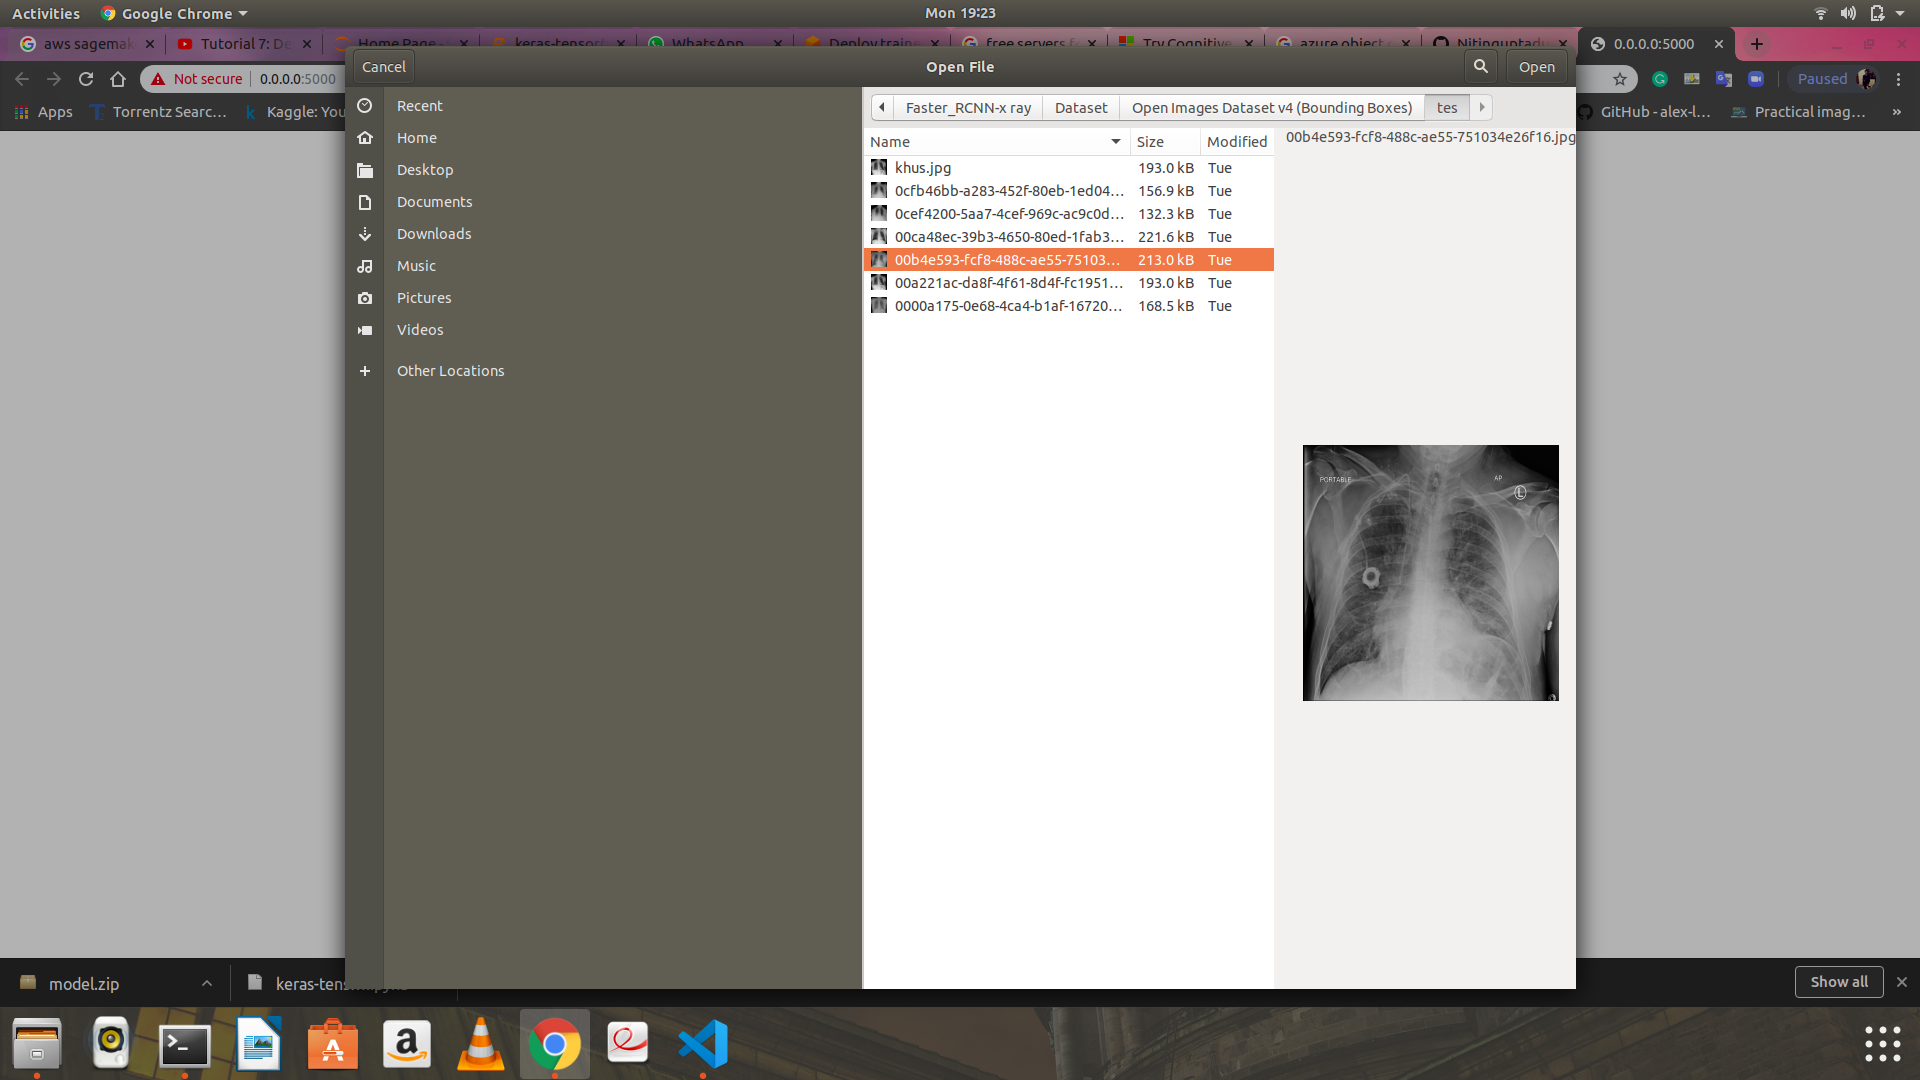
Task: Select the chest X-ray image preview thumbnail
Action: pos(1431,572)
